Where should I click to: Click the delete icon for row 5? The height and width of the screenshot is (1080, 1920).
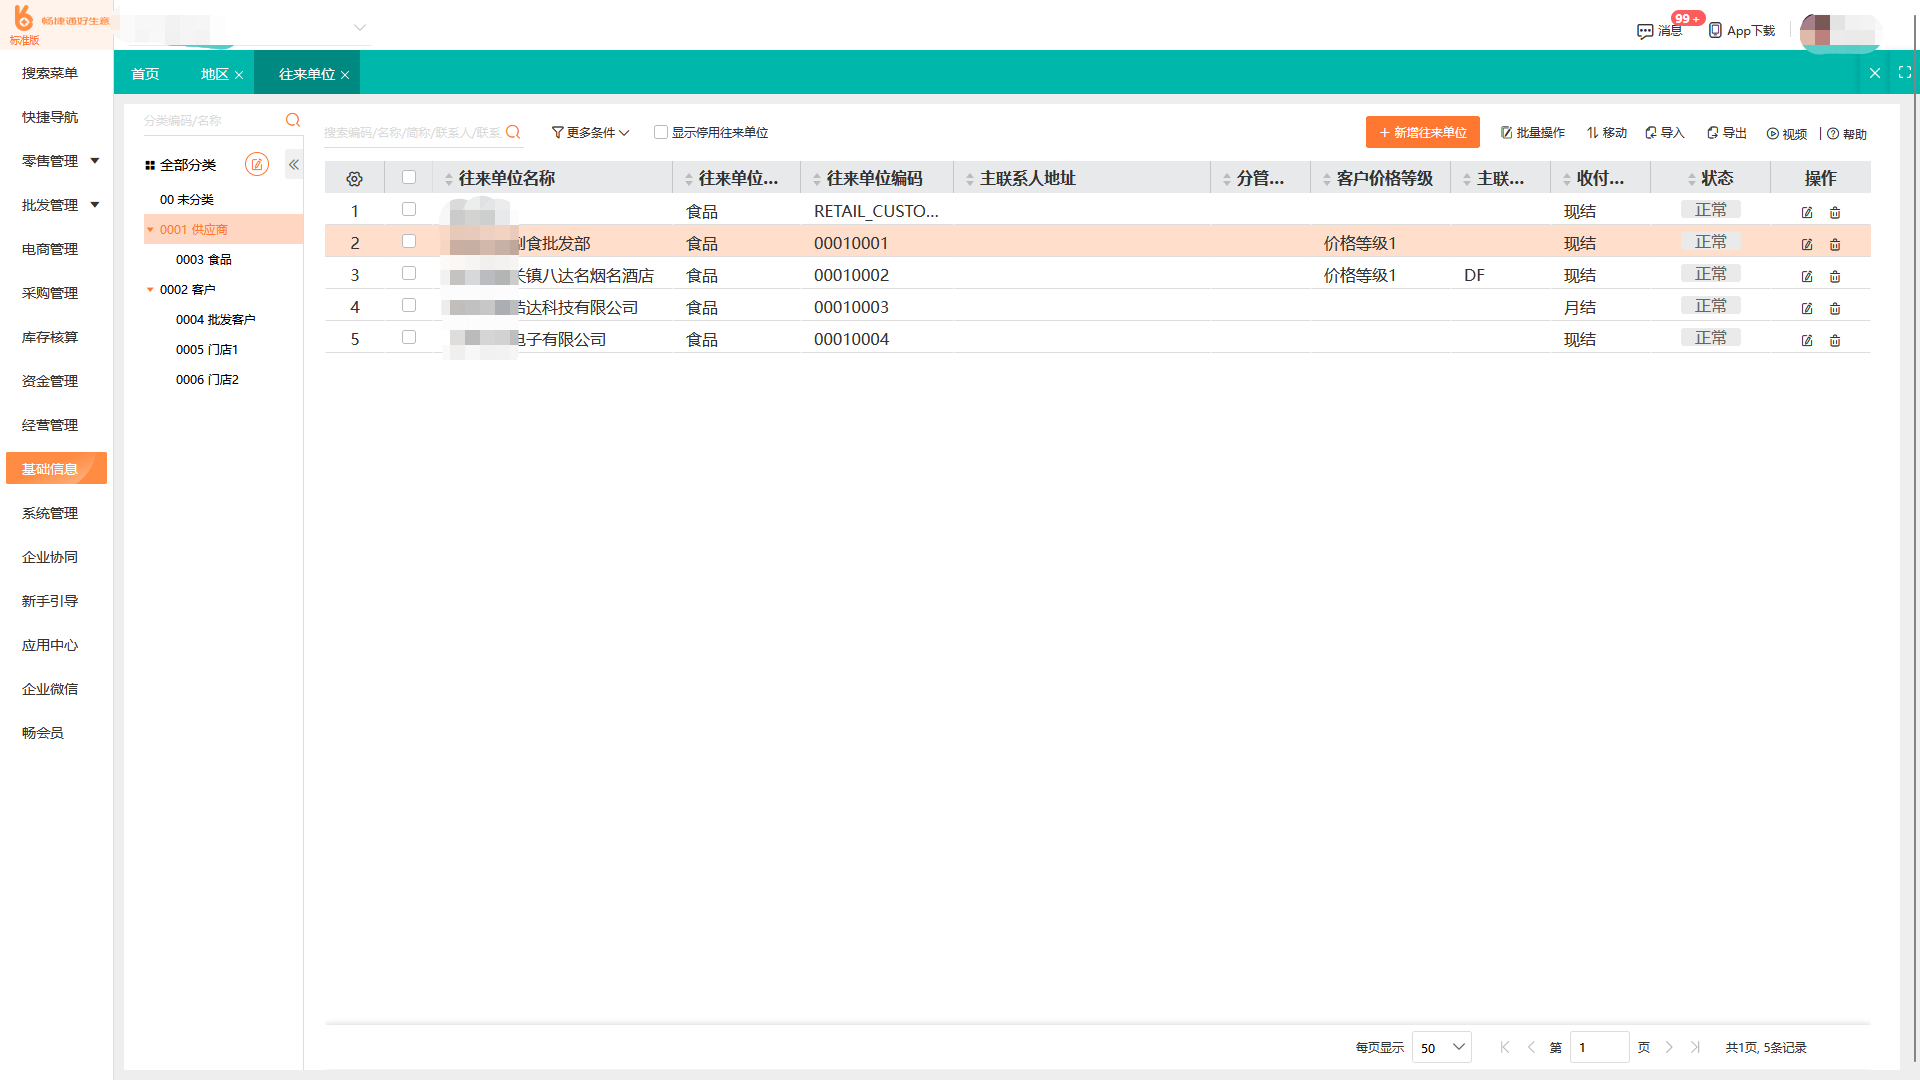click(x=1834, y=340)
